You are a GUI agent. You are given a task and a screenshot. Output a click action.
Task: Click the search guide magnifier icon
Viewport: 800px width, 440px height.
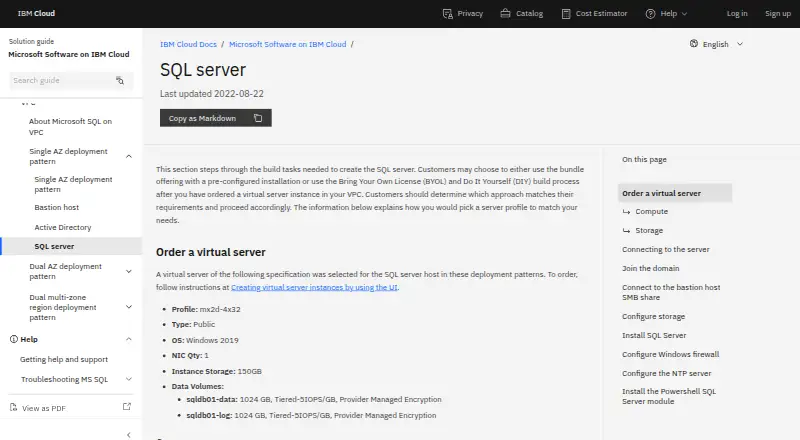click(x=120, y=81)
